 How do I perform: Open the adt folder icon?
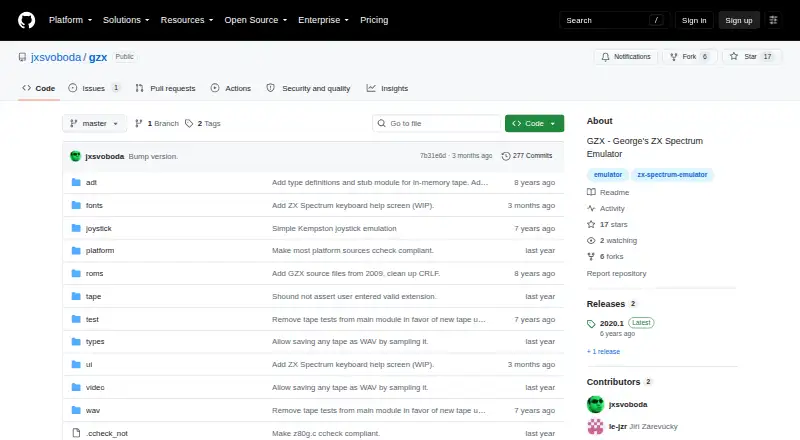(x=76, y=182)
